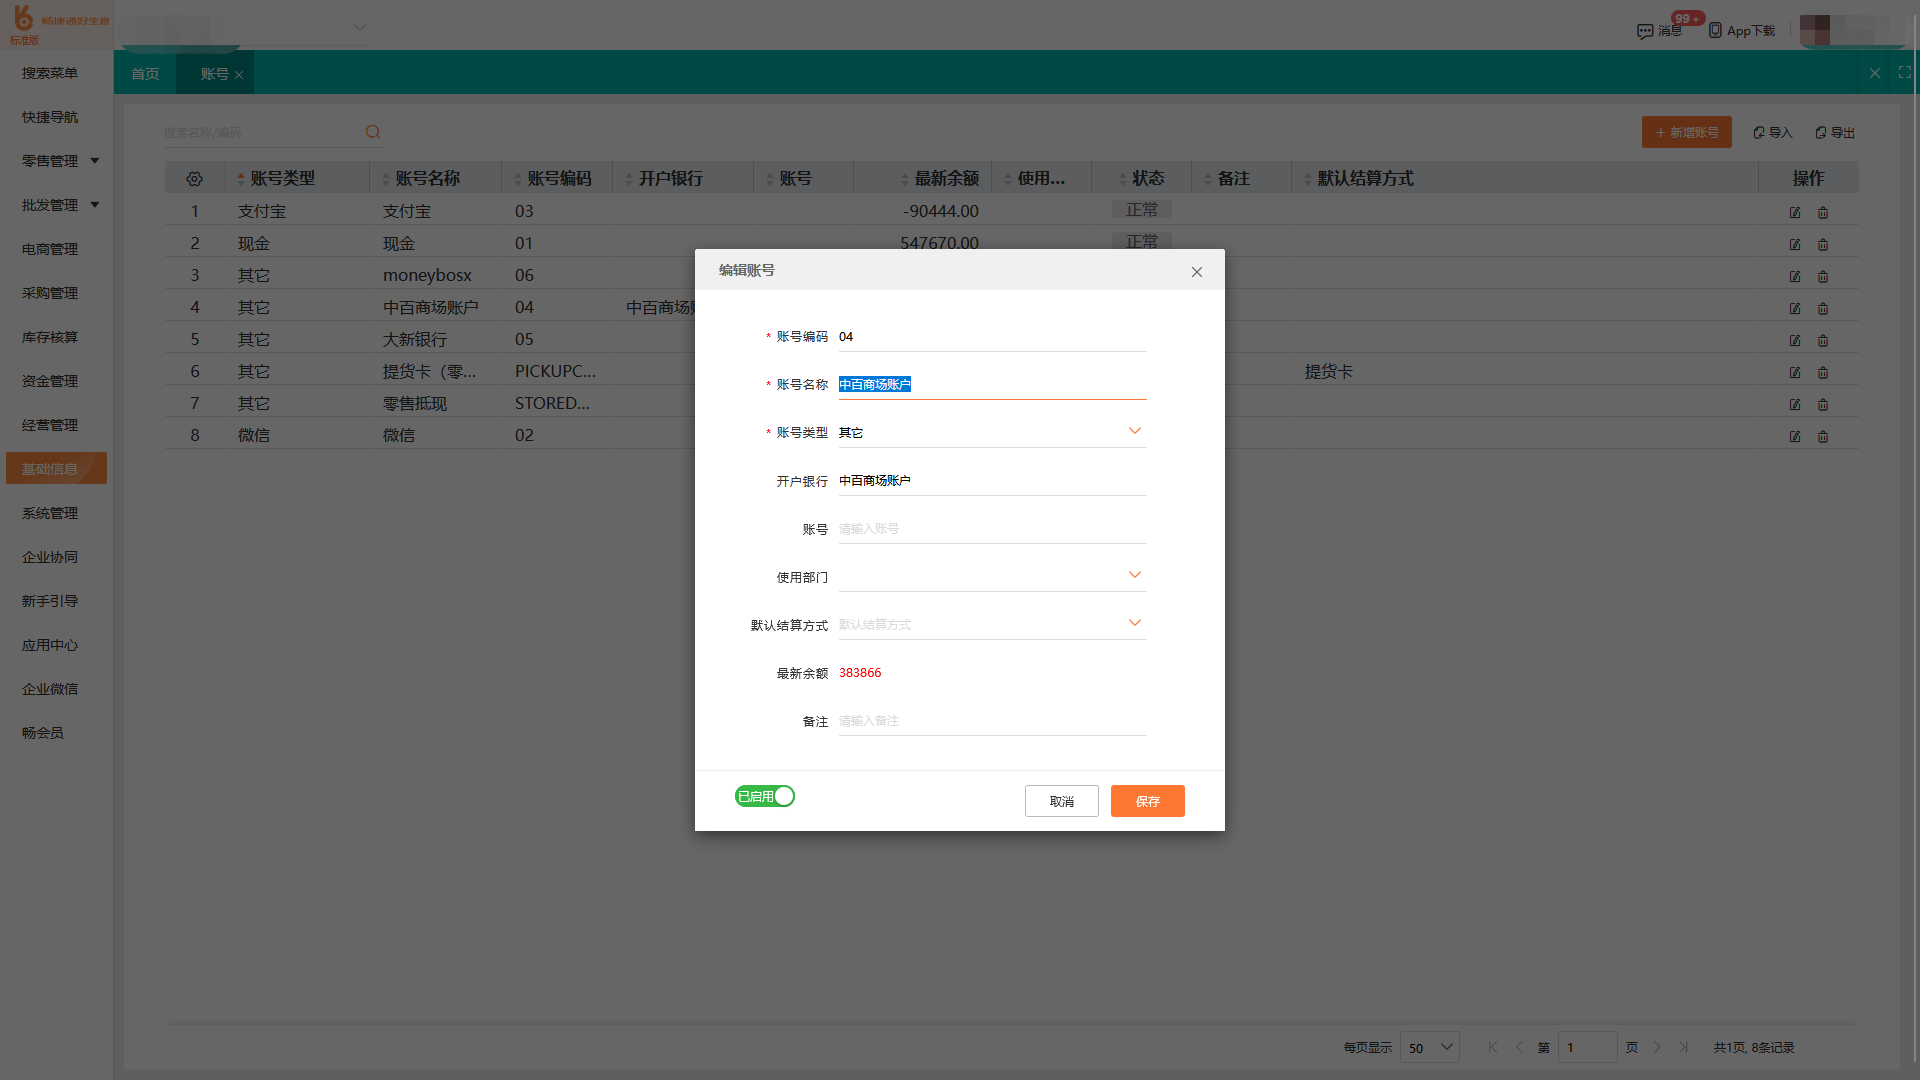Click the delete icon for moneybosx account
The height and width of the screenshot is (1080, 1920).
[1824, 276]
